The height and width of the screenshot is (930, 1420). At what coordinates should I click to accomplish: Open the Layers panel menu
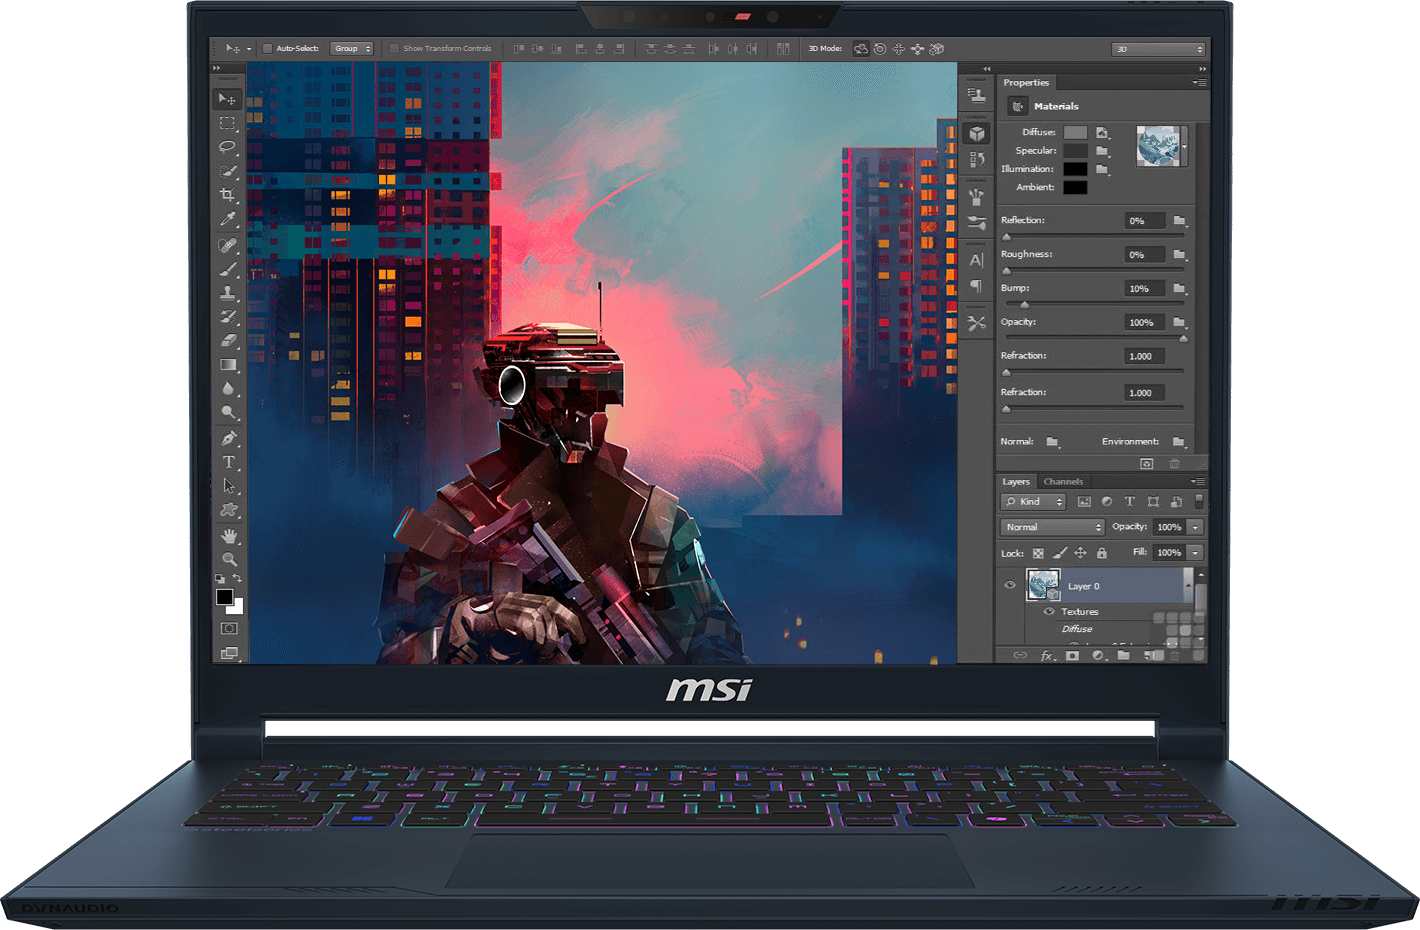click(1200, 481)
